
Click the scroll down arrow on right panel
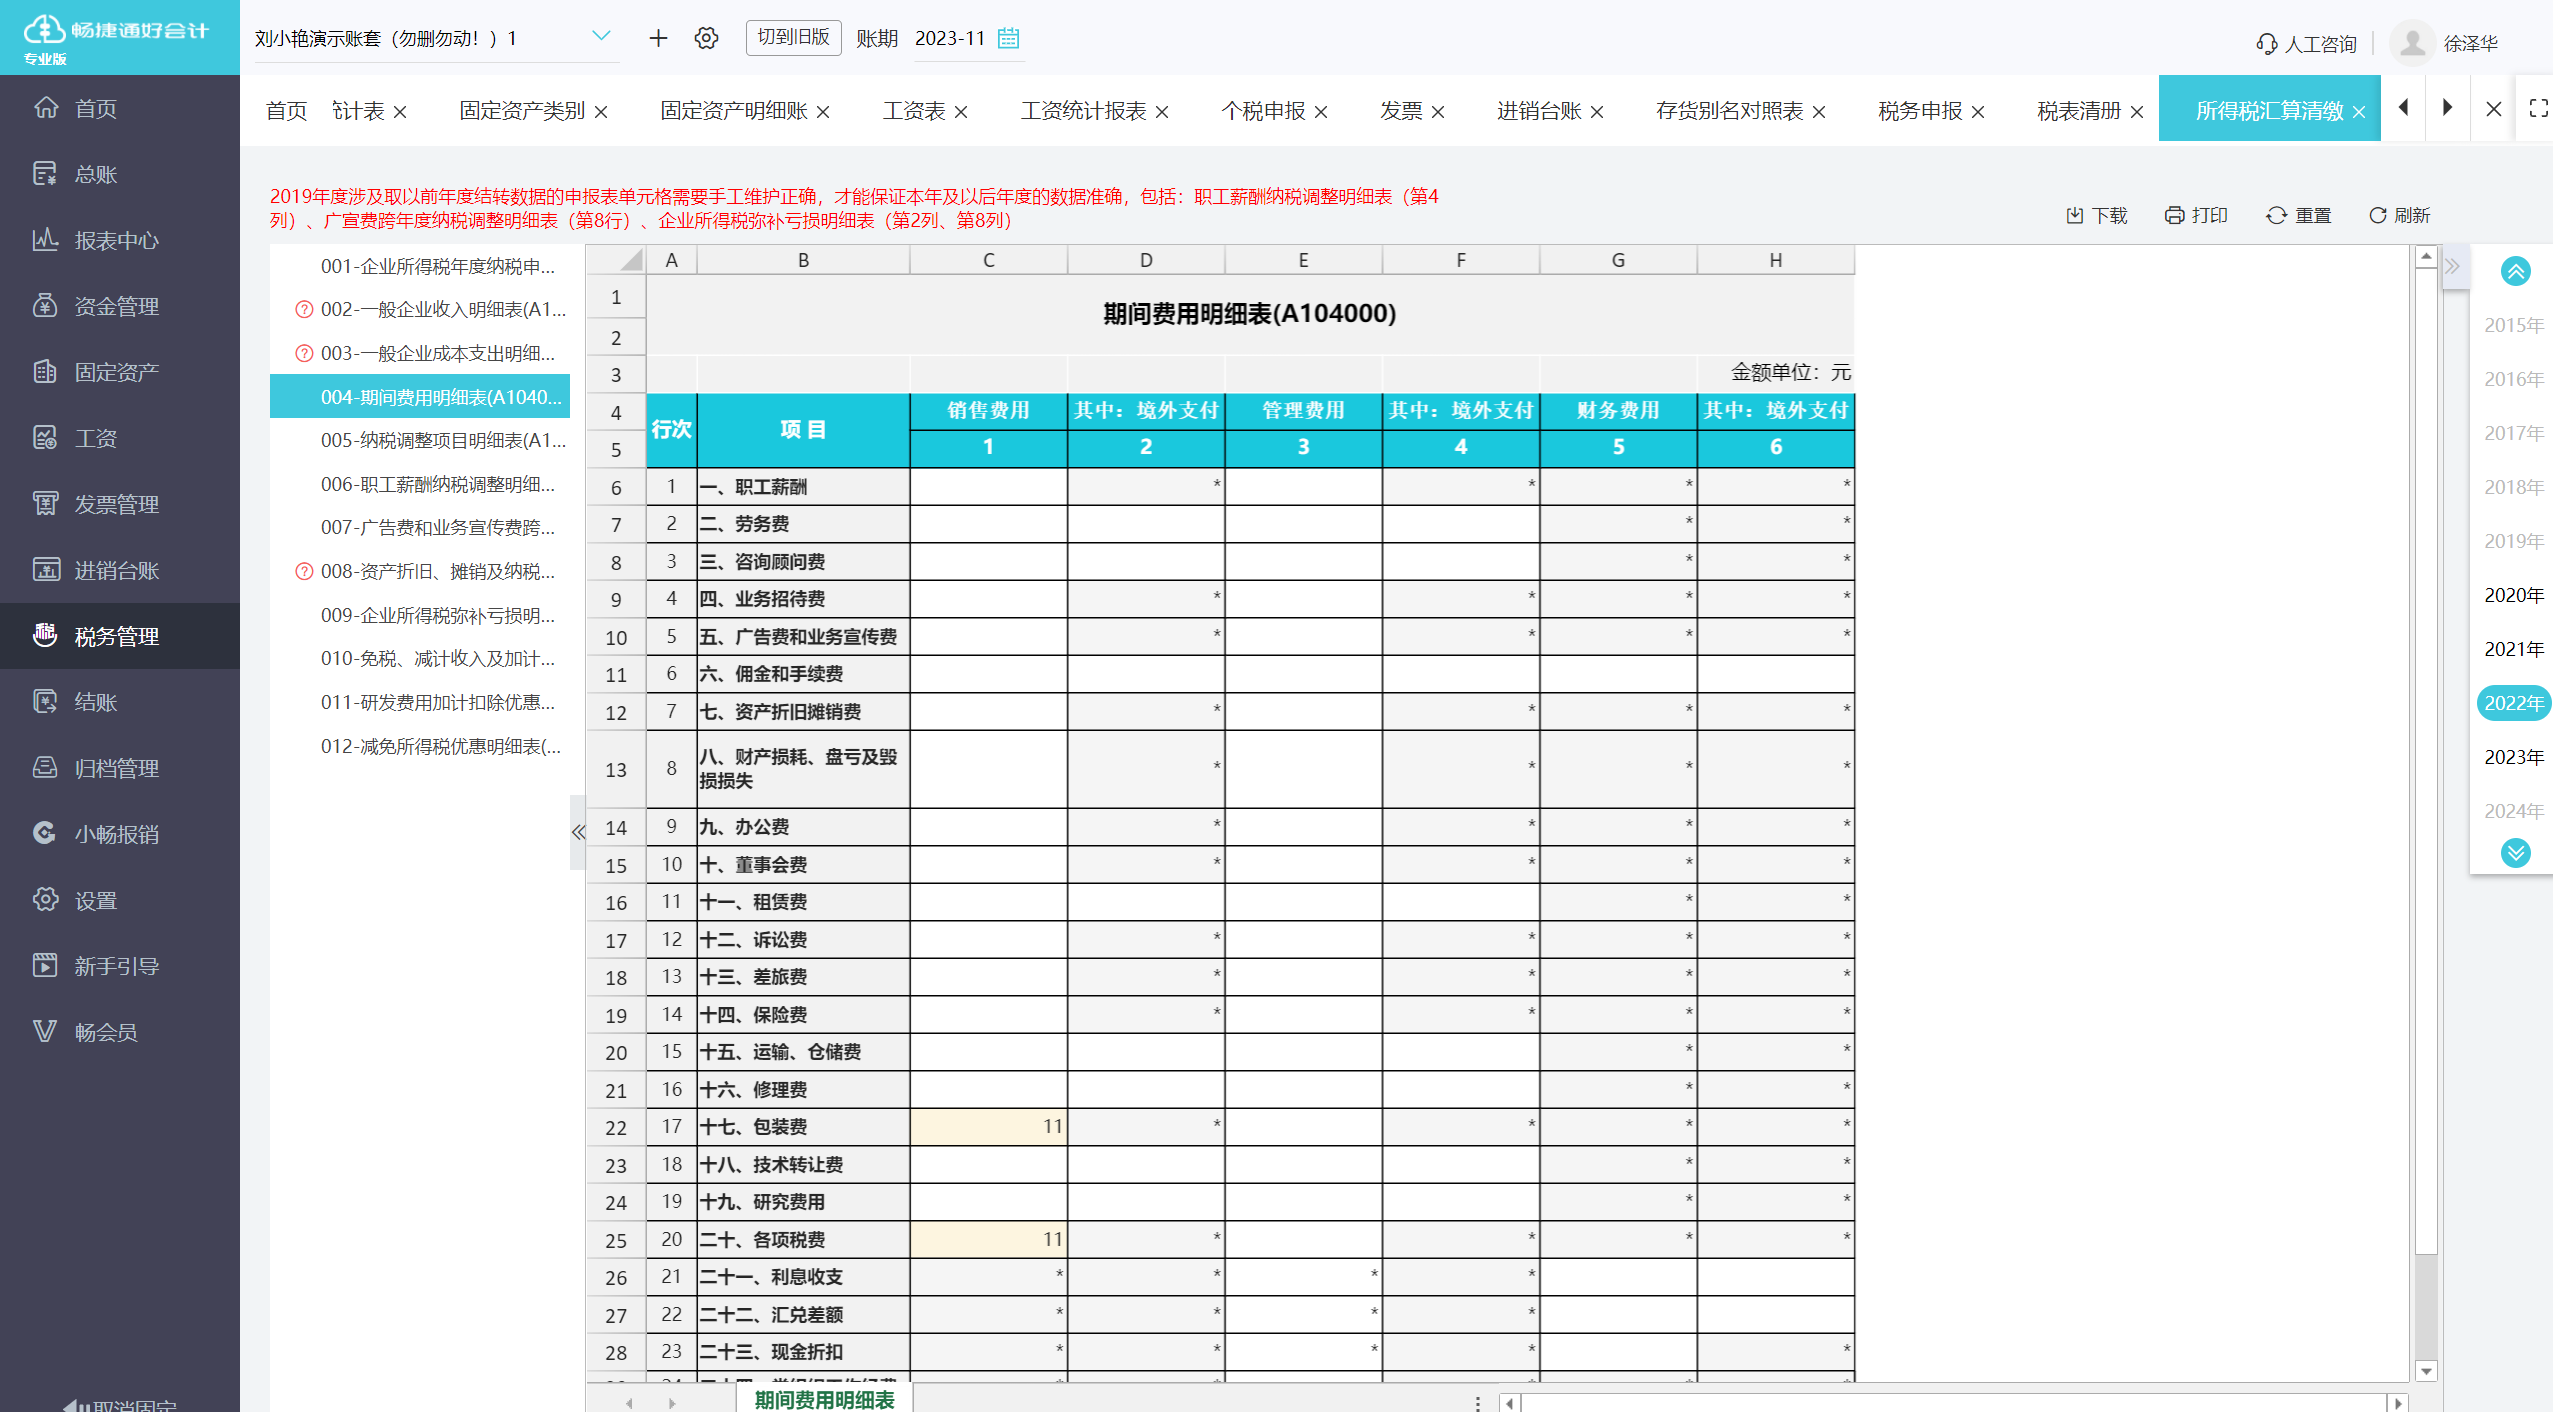point(2515,852)
